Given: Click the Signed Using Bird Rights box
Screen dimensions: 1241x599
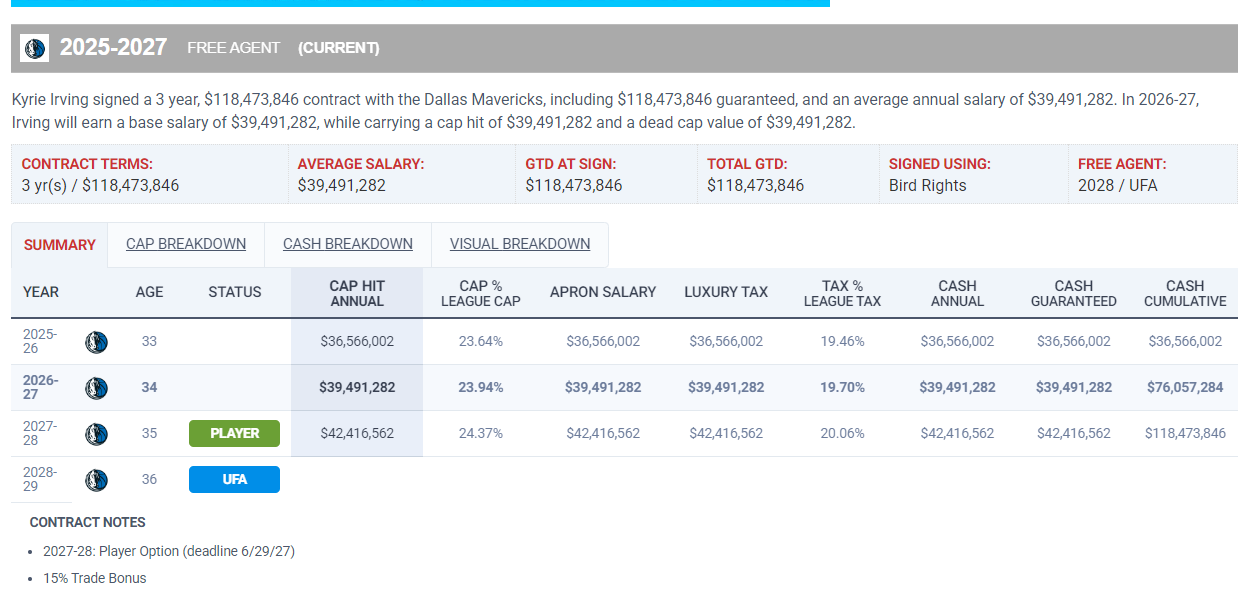Looking at the screenshot, I should (x=973, y=175).
